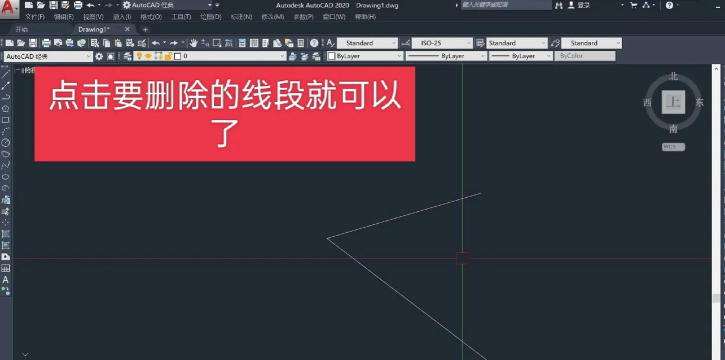Open the 编辑(E) menu
The image size is (725, 360).
(x=63, y=17)
